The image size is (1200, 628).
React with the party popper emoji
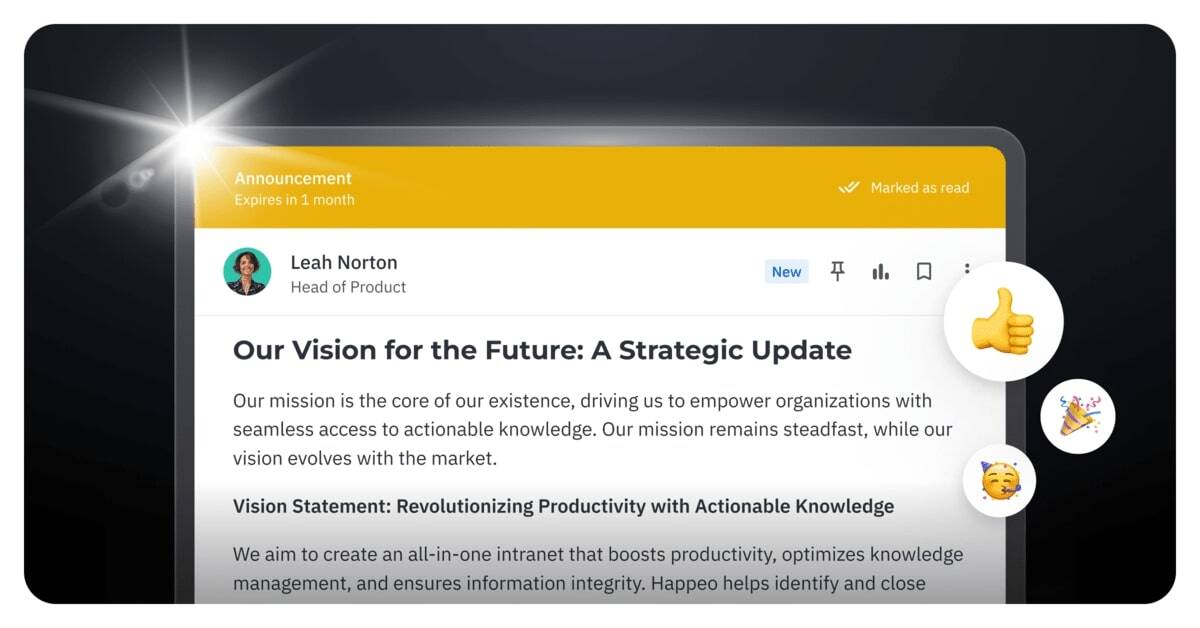[1077, 415]
